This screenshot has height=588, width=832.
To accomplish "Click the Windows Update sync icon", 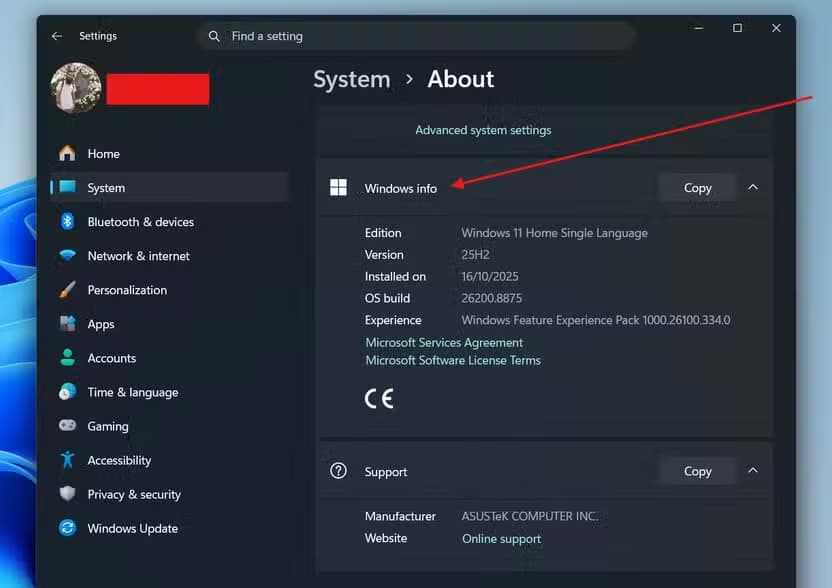I will tap(67, 528).
